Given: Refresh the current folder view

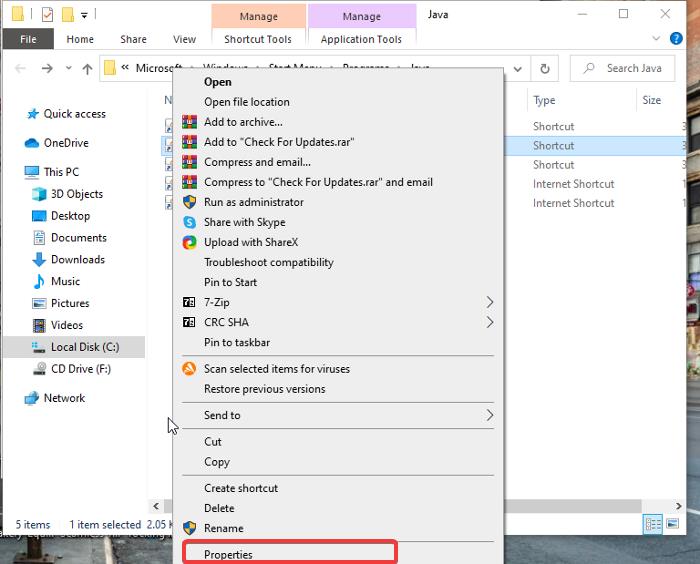Looking at the screenshot, I should tap(545, 68).
